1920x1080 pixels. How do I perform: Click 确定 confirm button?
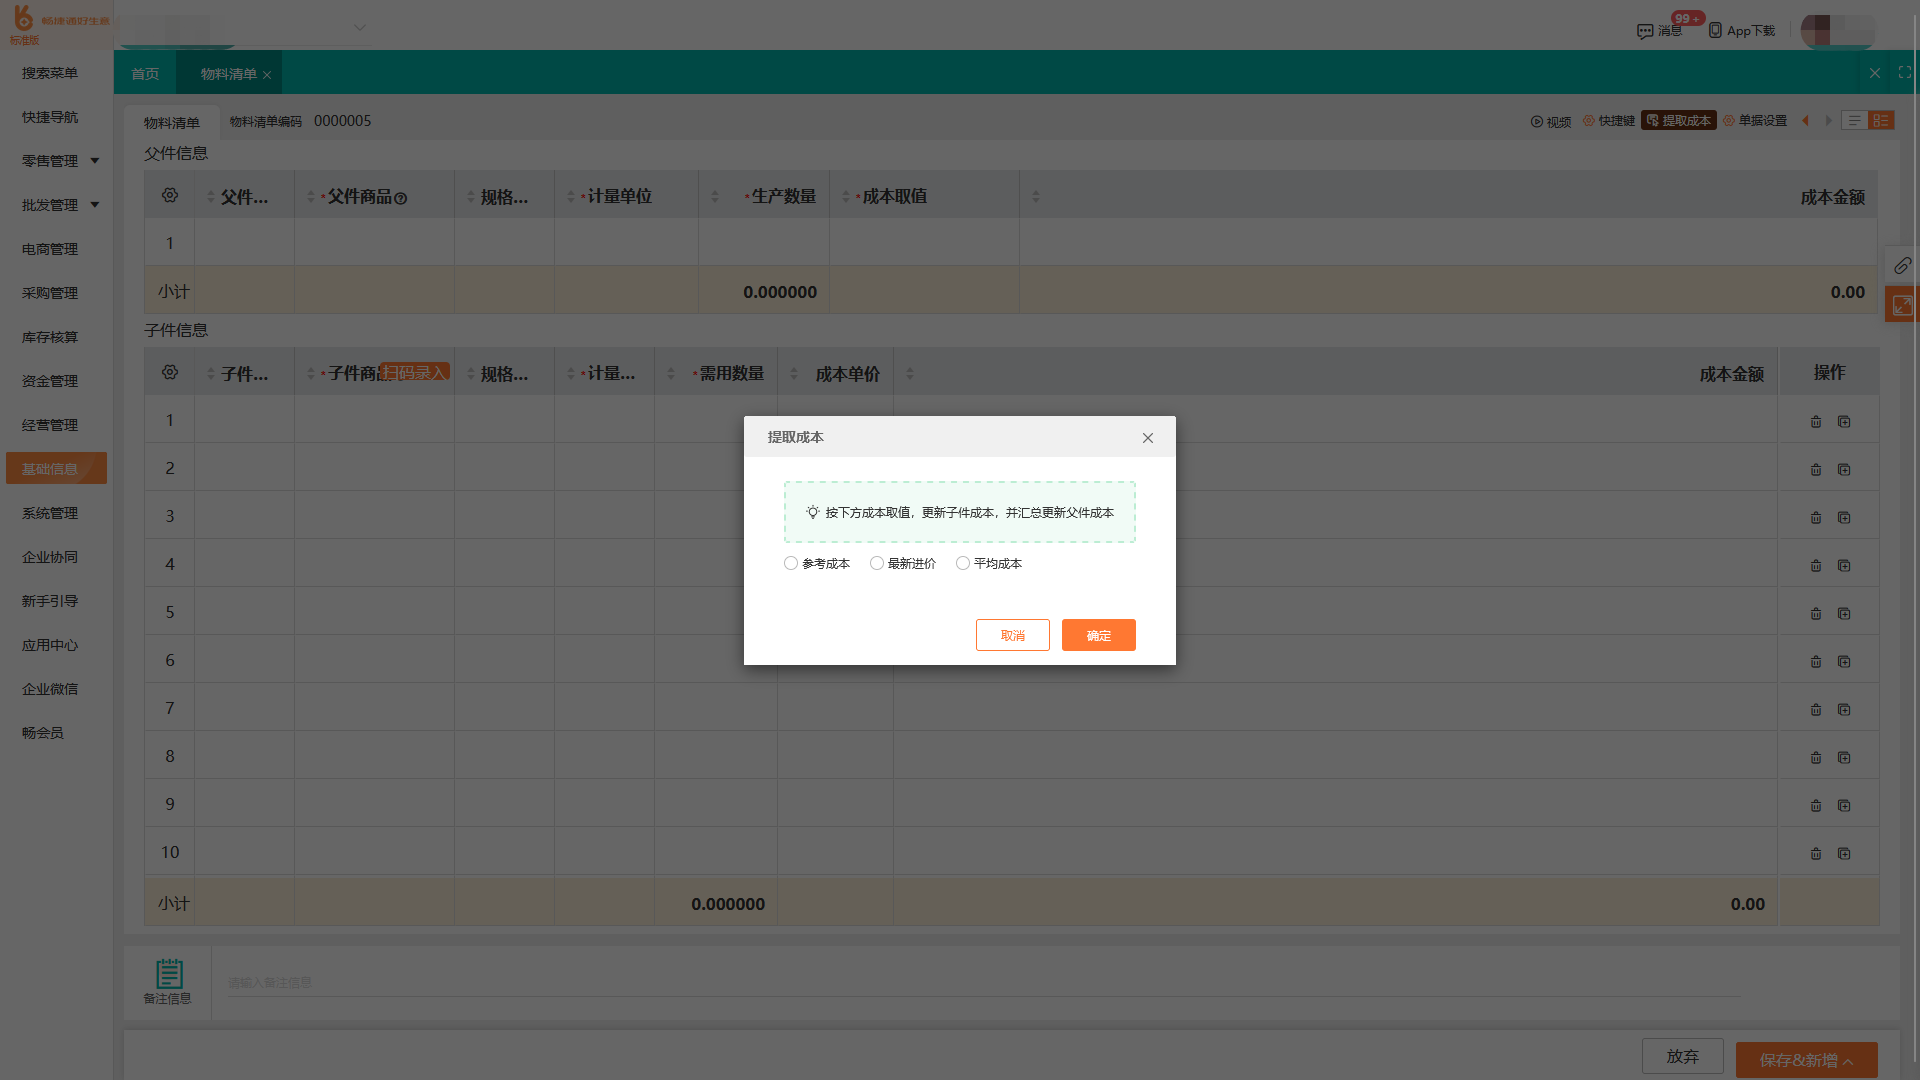(1098, 634)
